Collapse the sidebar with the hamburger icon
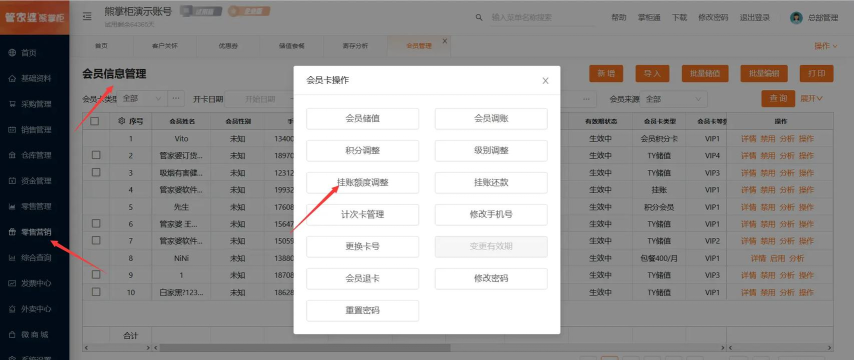Image resolution: width=854 pixels, height=360 pixels. click(87, 17)
